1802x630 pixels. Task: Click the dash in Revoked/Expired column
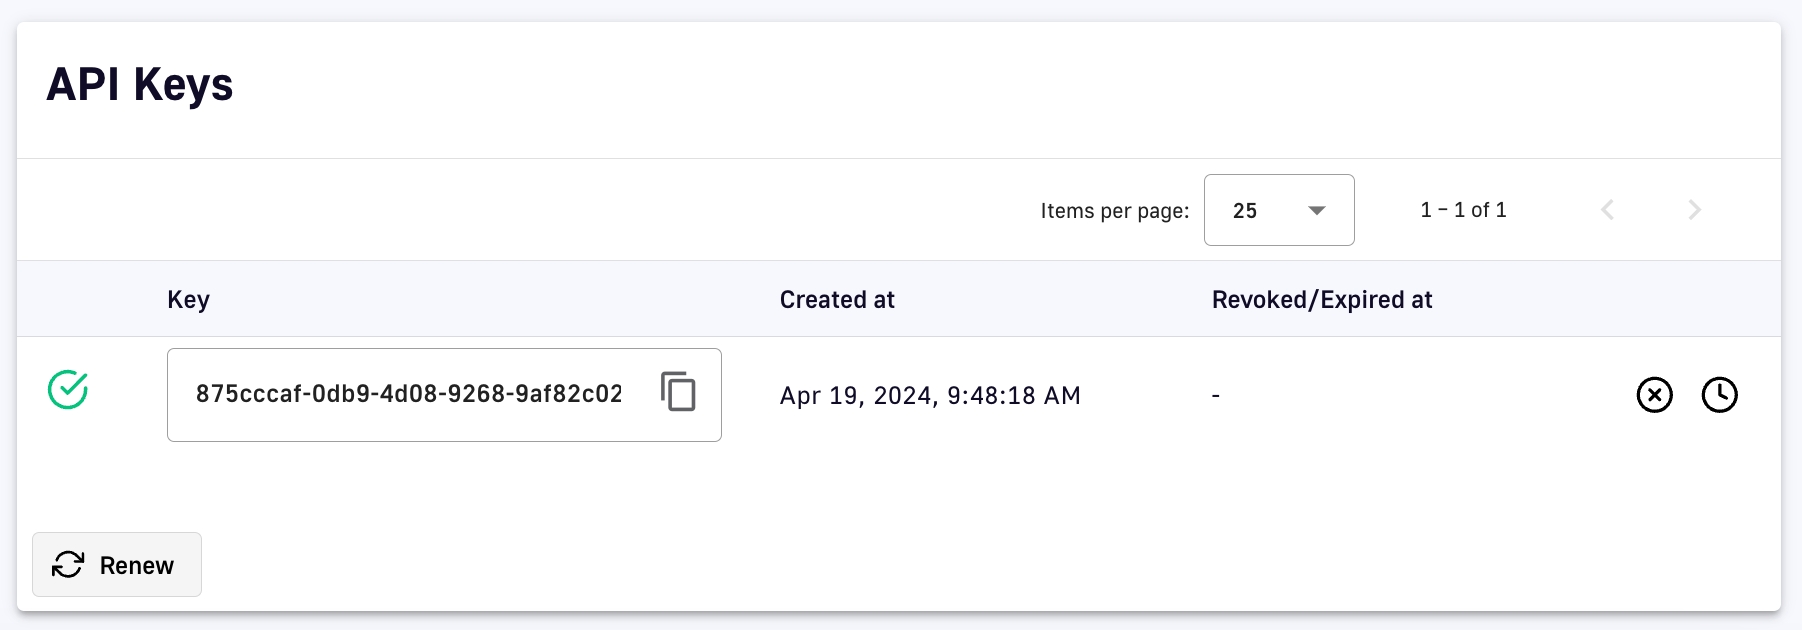(x=1215, y=396)
